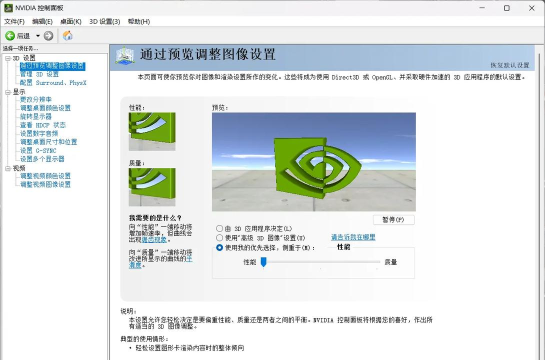
Task: Click the 质量 sample thumbnail
Action: click(x=152, y=187)
